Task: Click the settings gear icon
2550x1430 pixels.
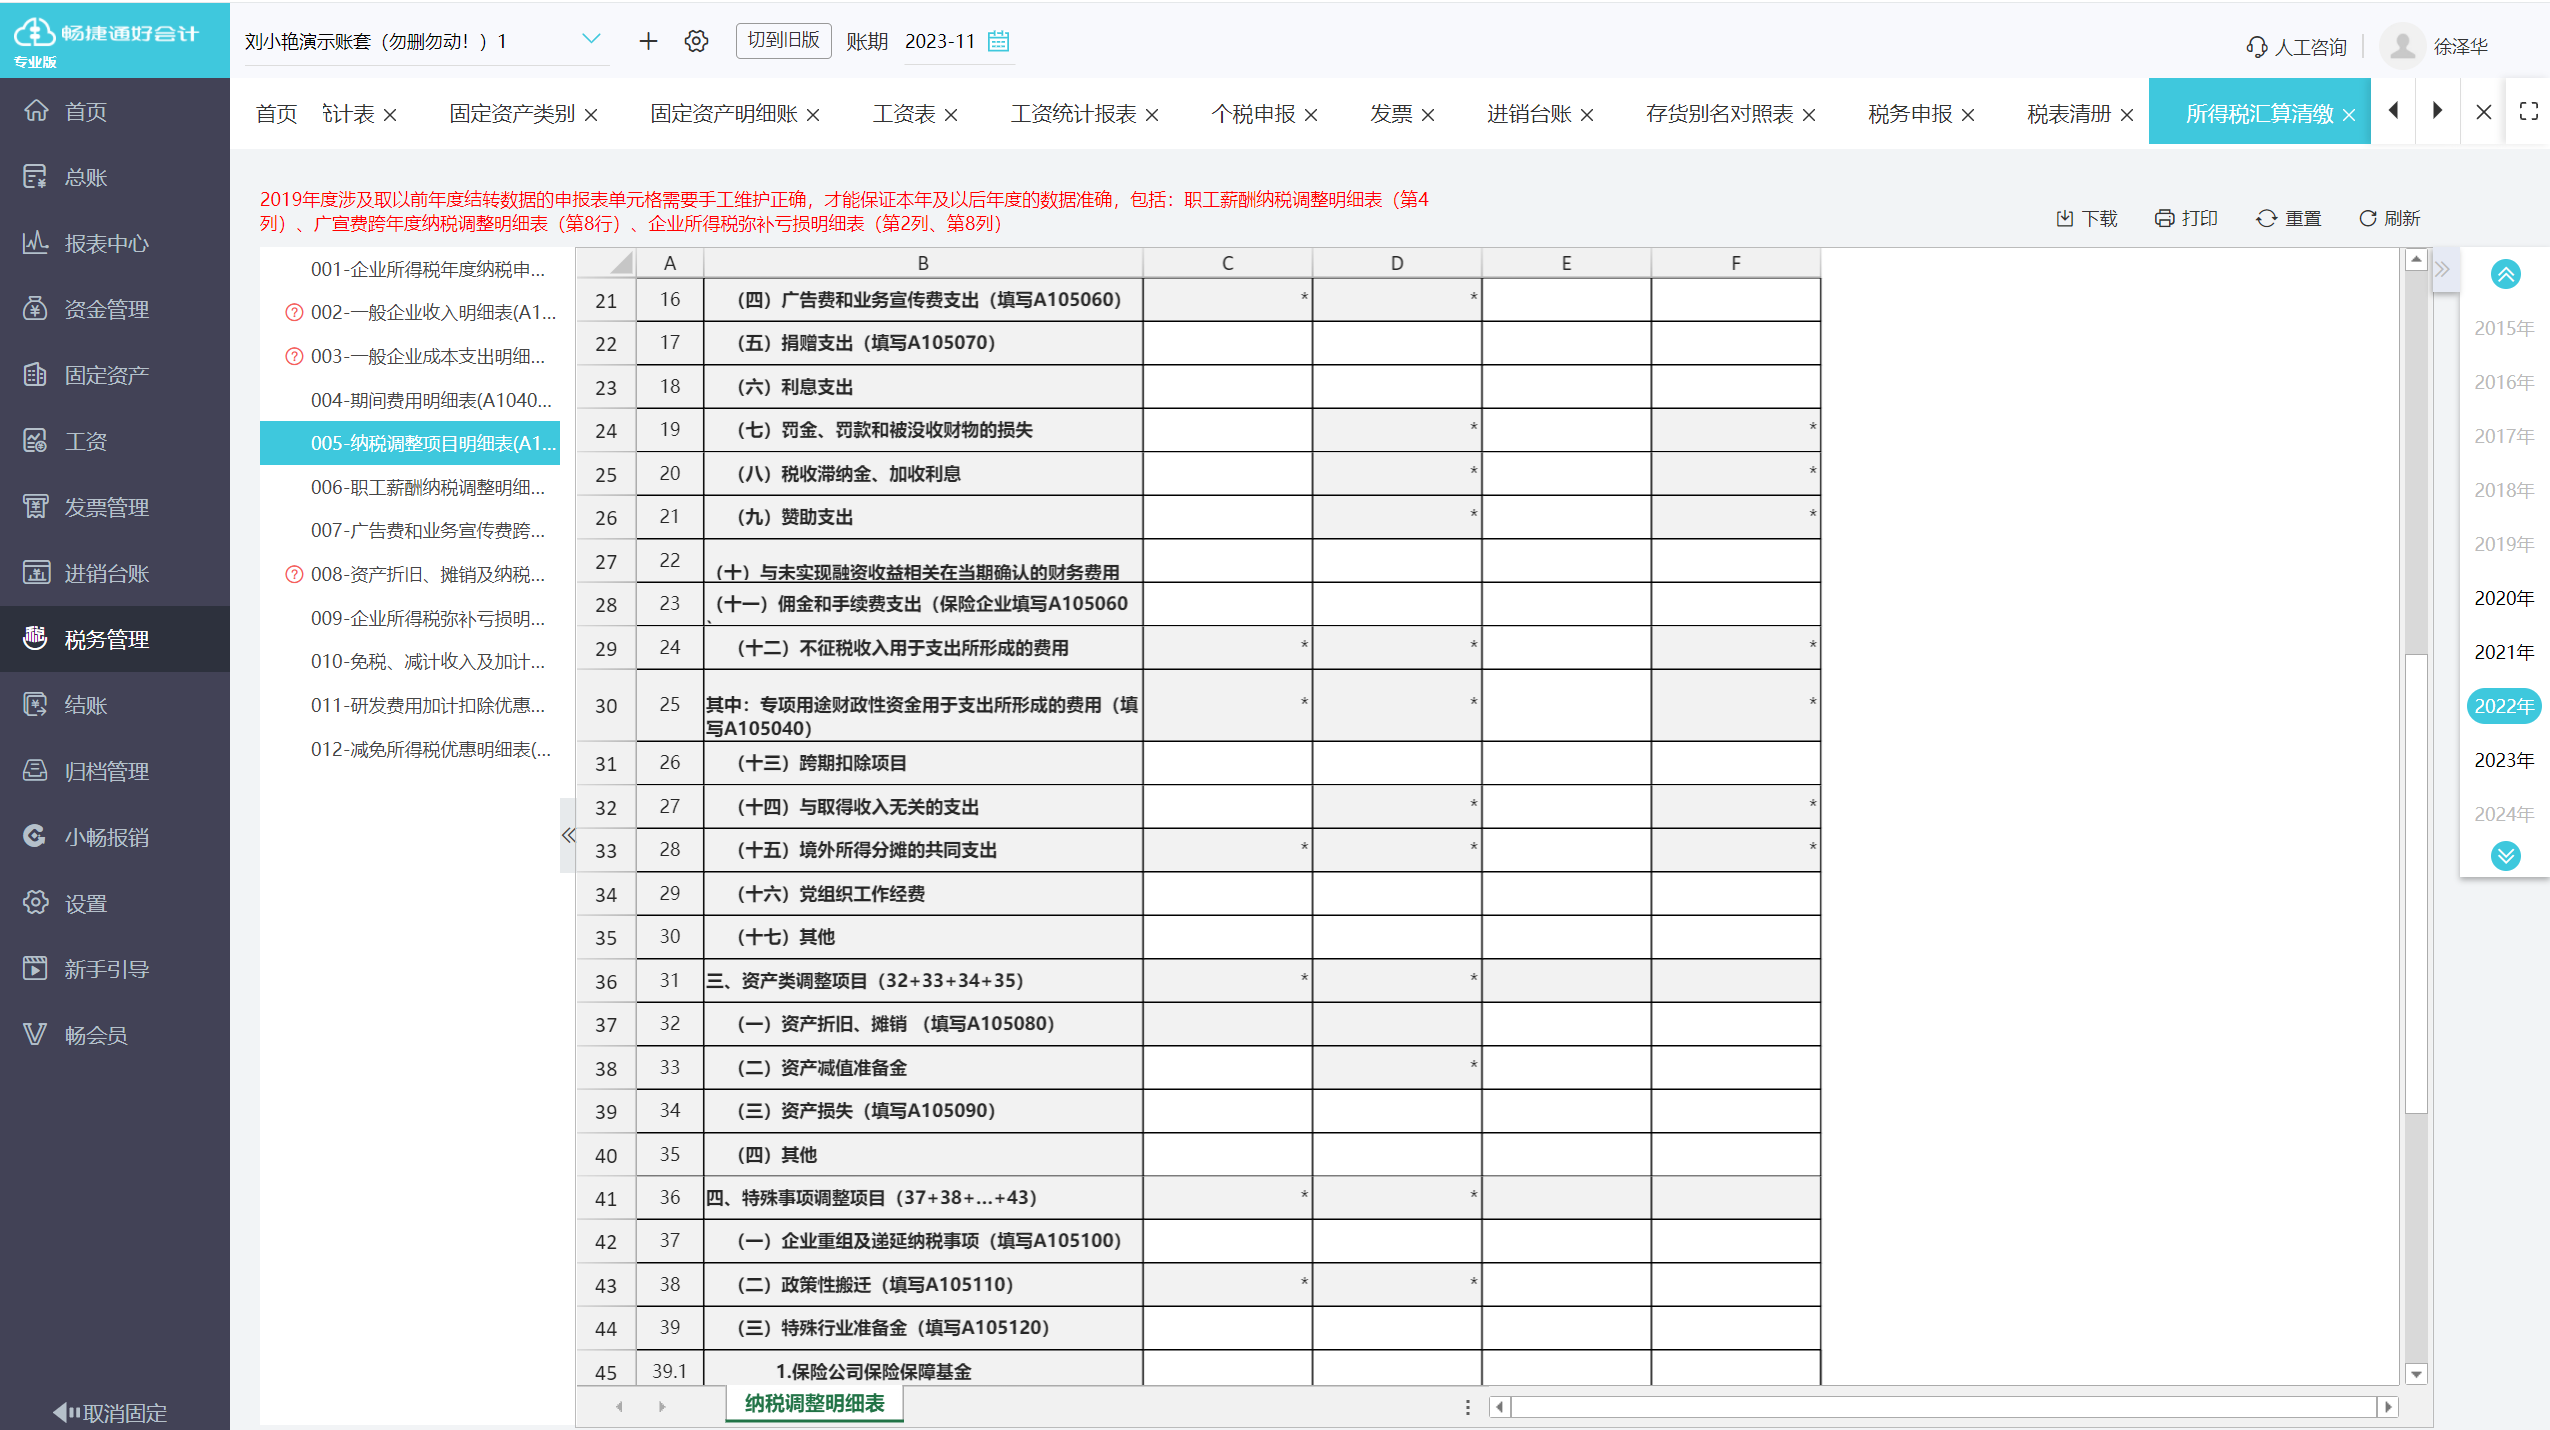Action: [695, 39]
